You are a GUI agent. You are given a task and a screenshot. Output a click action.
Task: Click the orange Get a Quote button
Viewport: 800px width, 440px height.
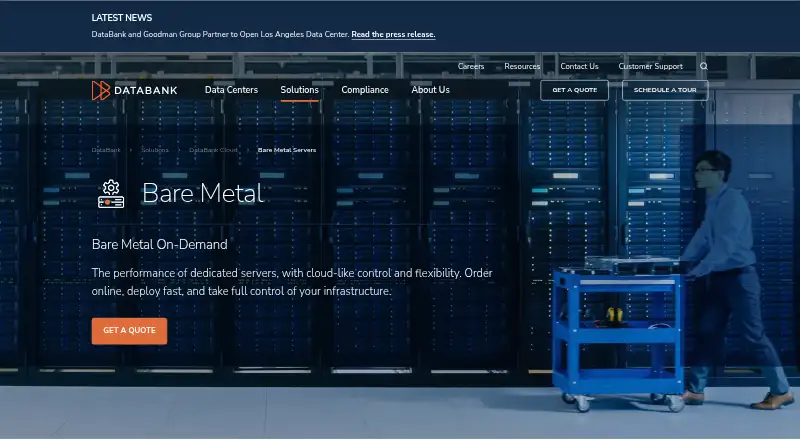(x=130, y=331)
